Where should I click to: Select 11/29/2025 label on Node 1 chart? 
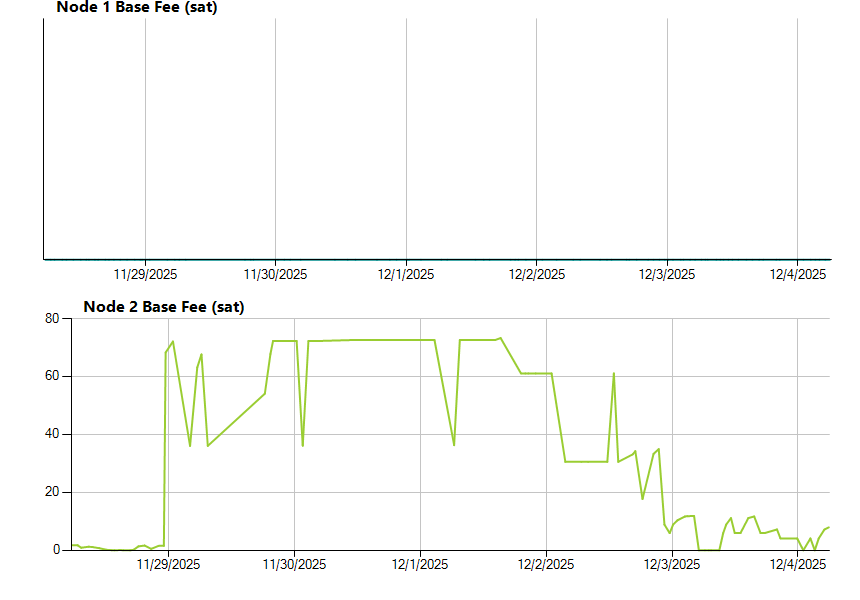145,274
